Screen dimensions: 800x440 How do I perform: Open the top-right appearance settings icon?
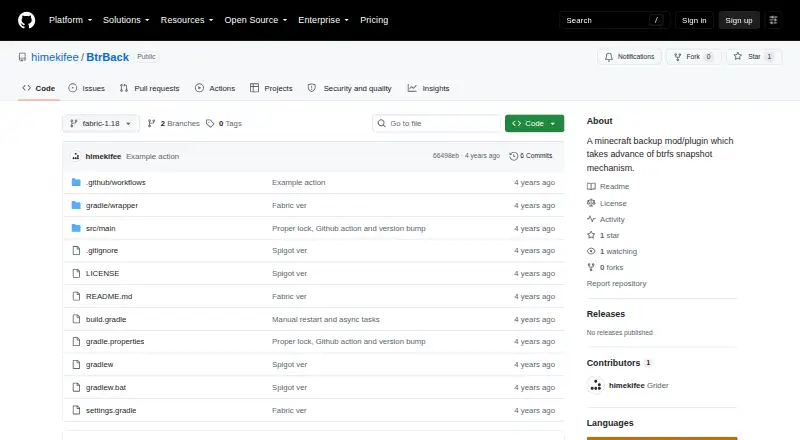click(x=773, y=20)
